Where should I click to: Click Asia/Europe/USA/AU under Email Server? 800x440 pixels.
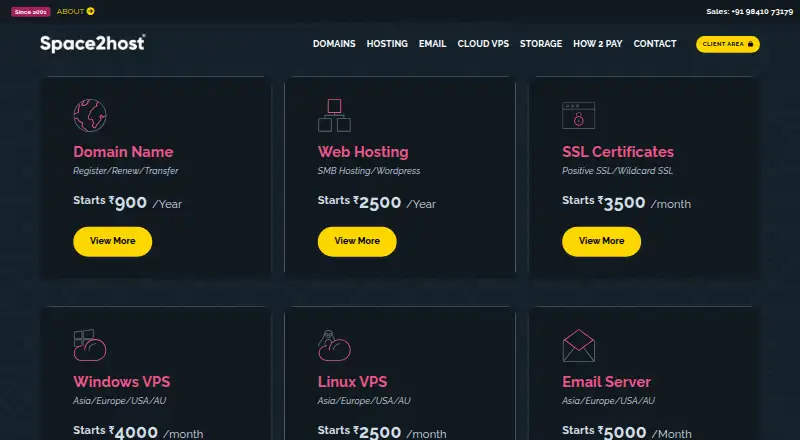pyautogui.click(x=608, y=401)
